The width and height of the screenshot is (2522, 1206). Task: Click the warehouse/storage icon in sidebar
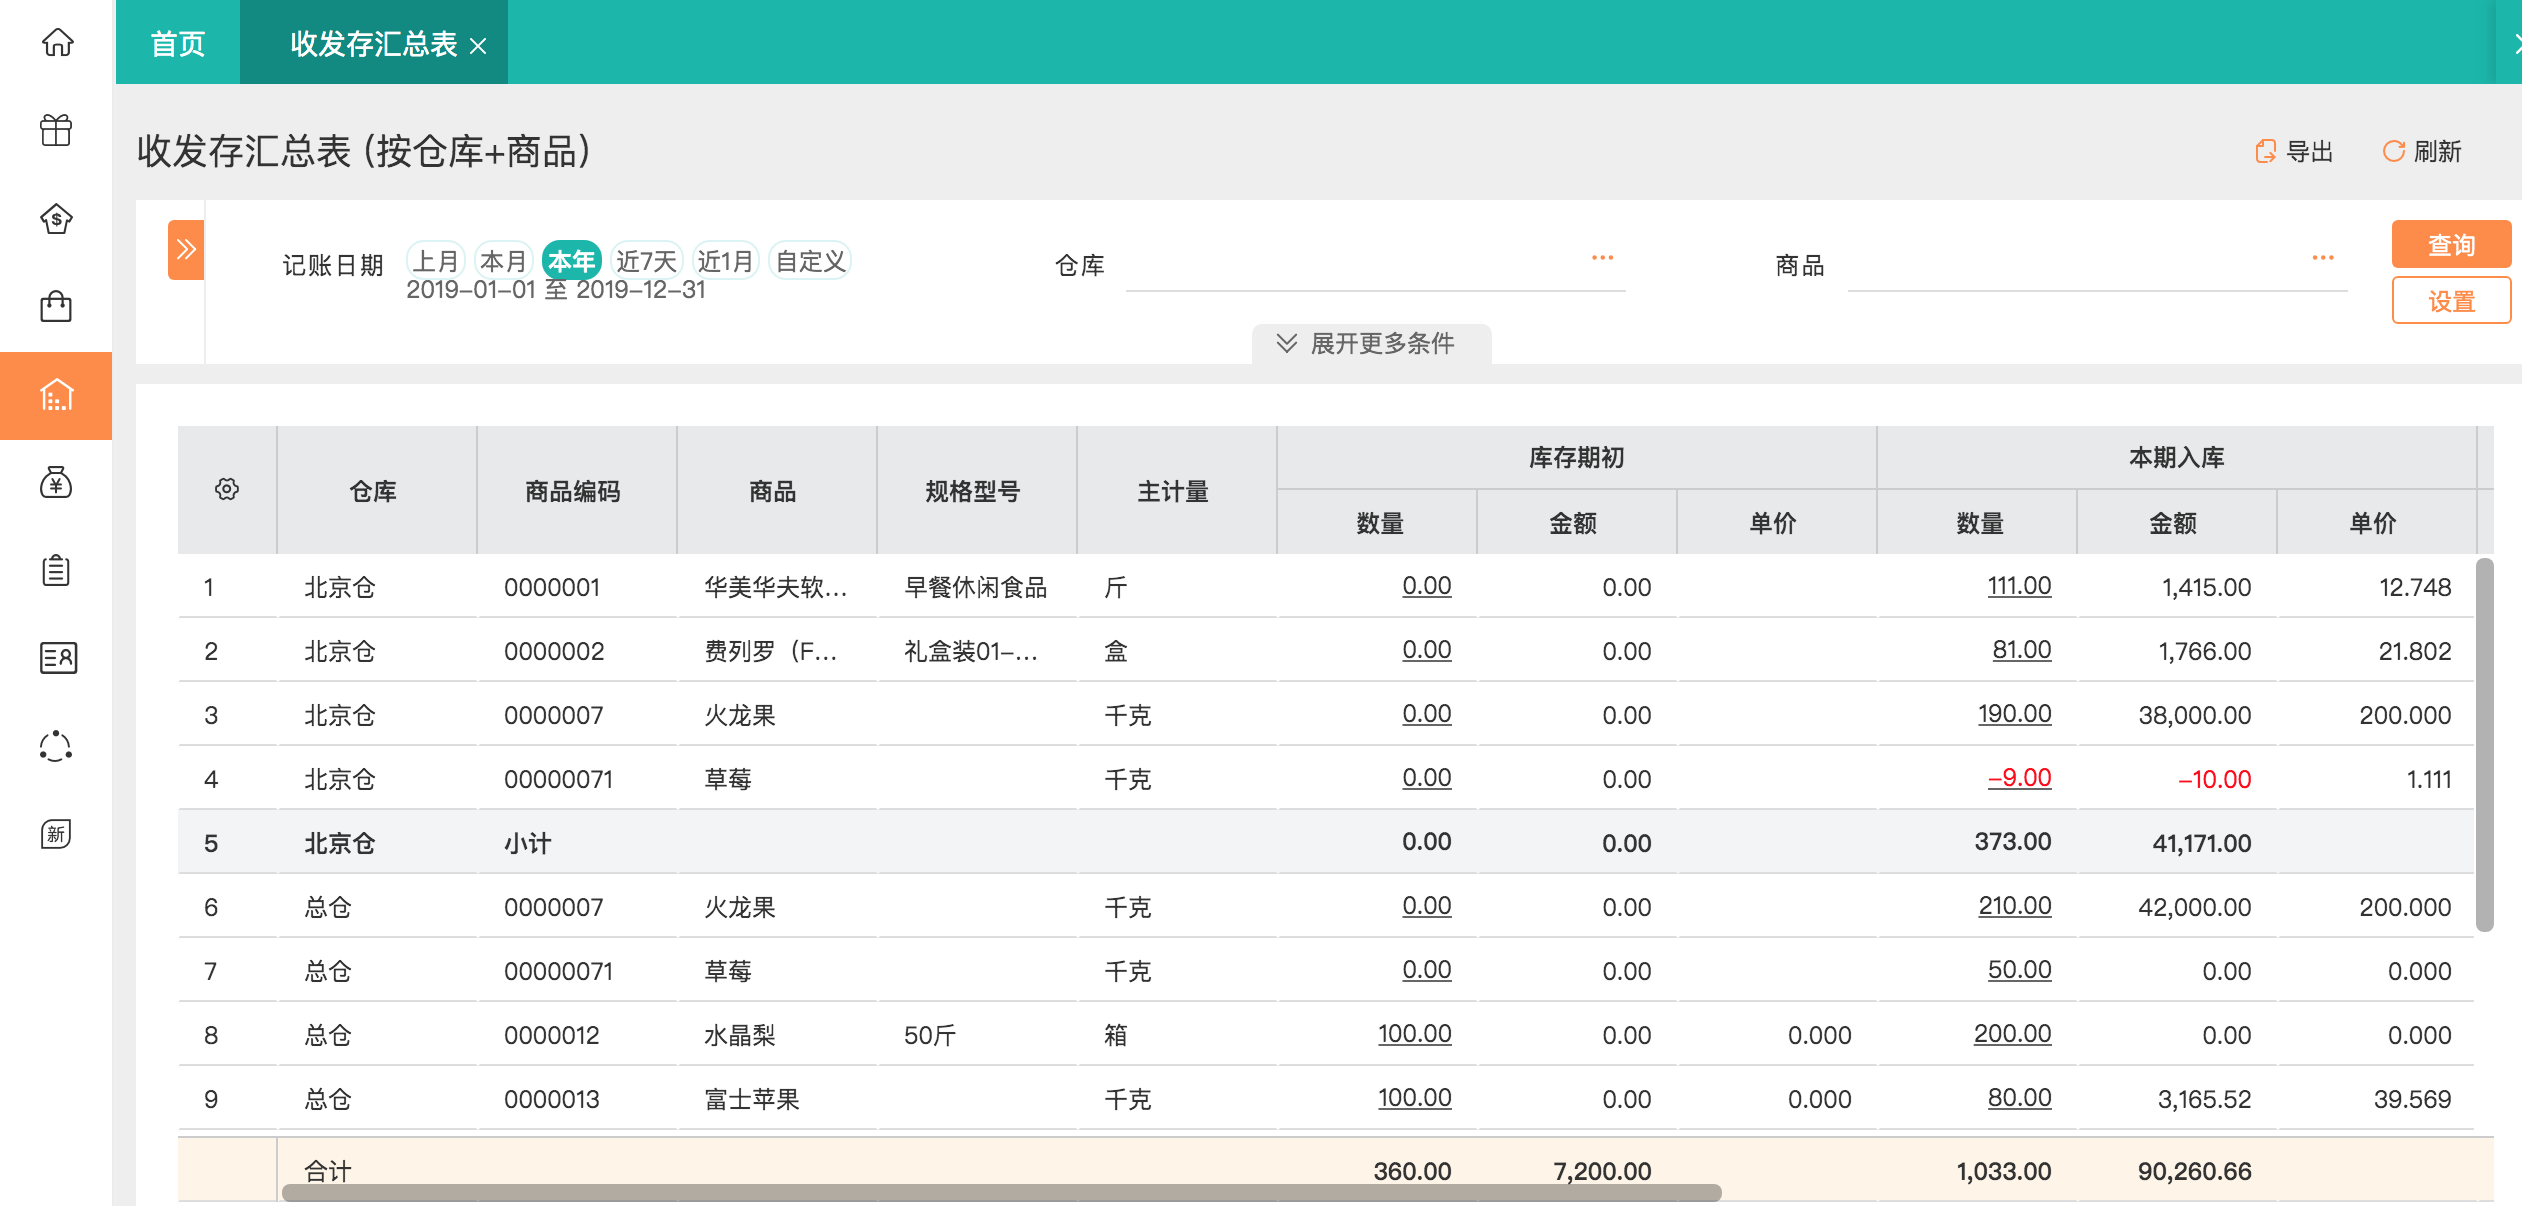(58, 396)
